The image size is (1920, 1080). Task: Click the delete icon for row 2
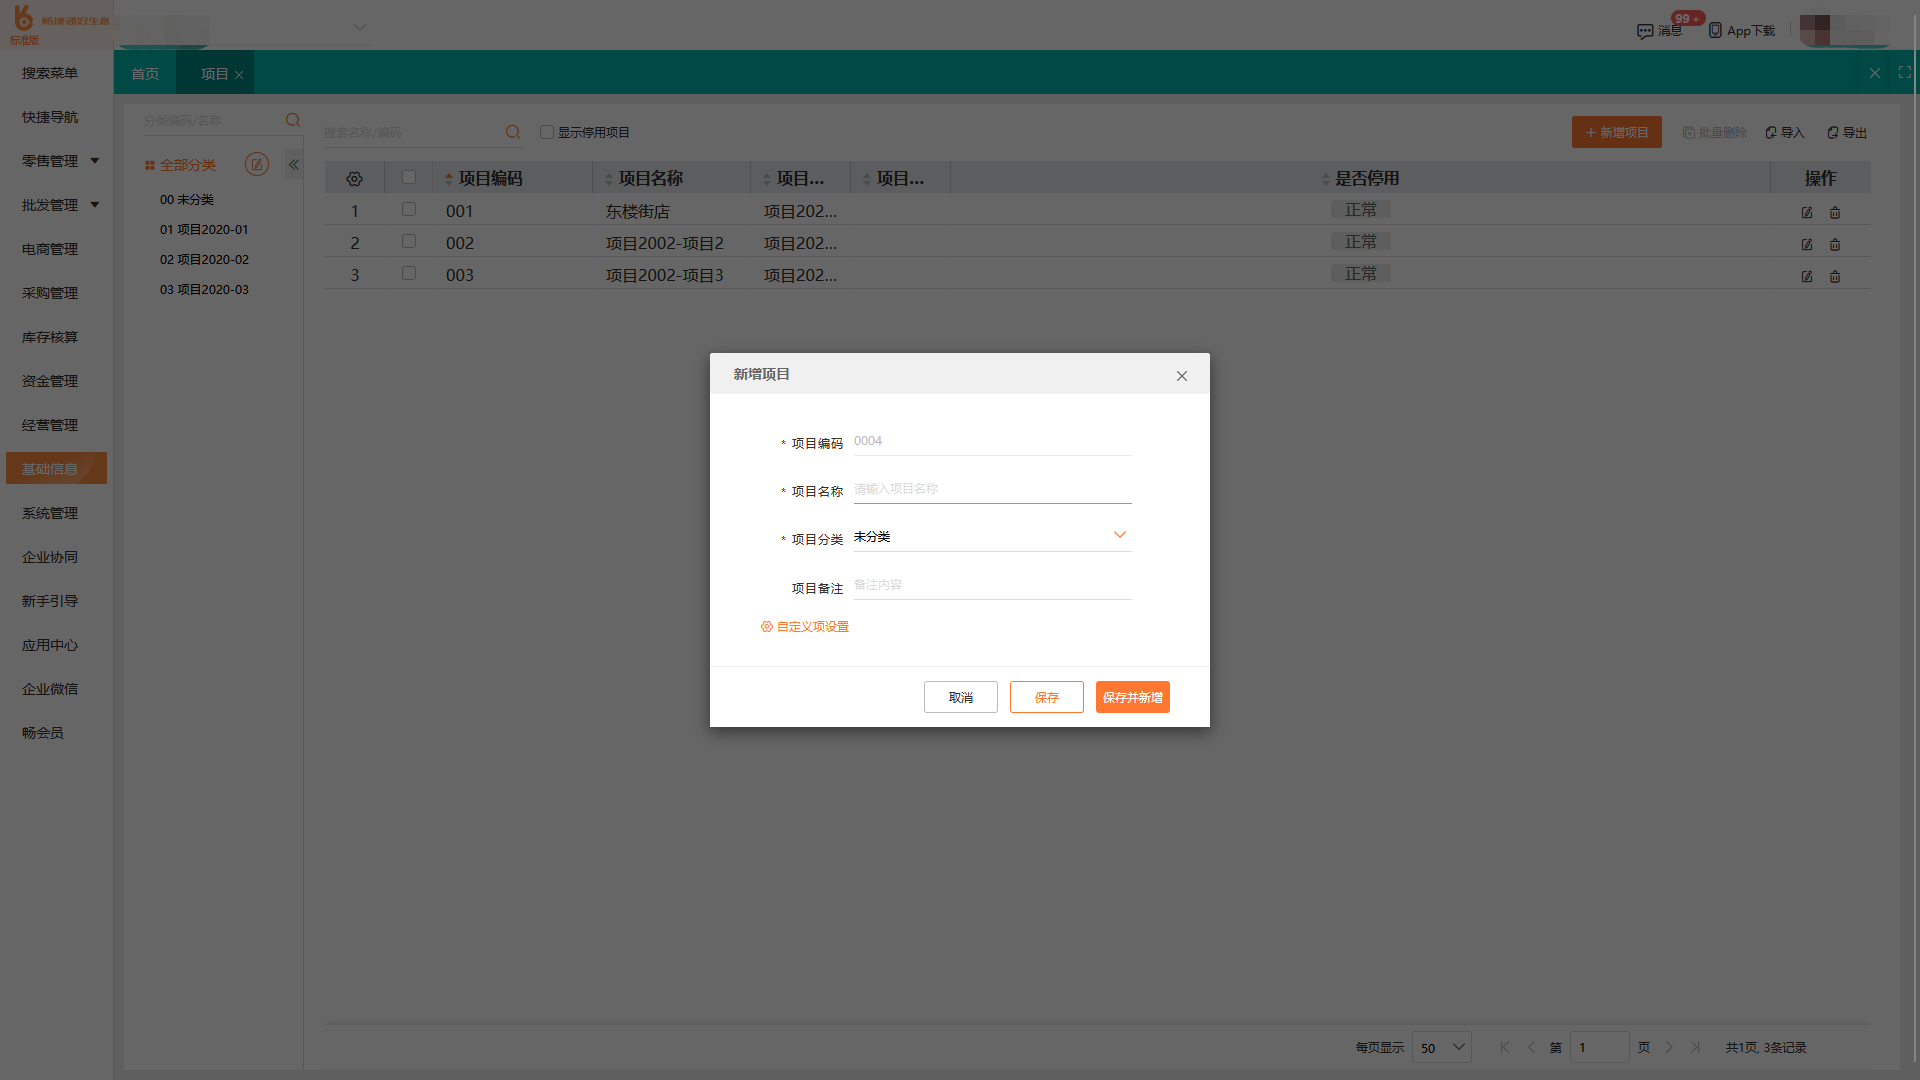click(x=1834, y=244)
